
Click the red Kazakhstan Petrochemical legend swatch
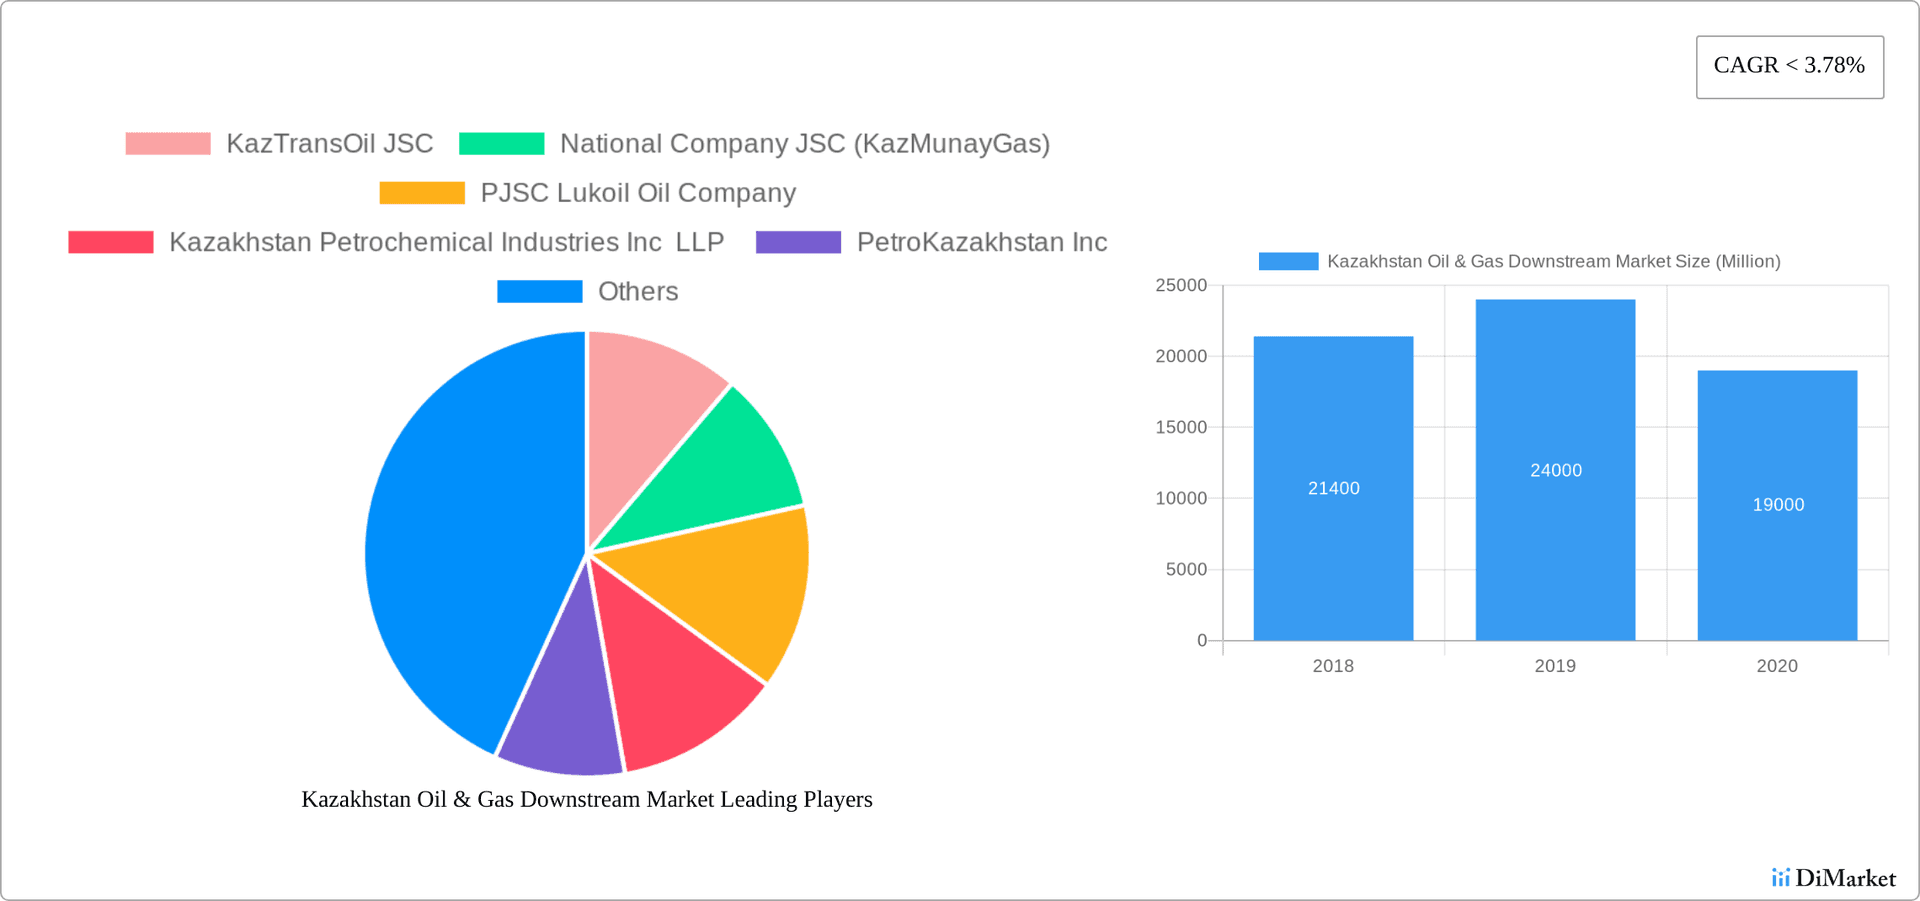pos(110,241)
